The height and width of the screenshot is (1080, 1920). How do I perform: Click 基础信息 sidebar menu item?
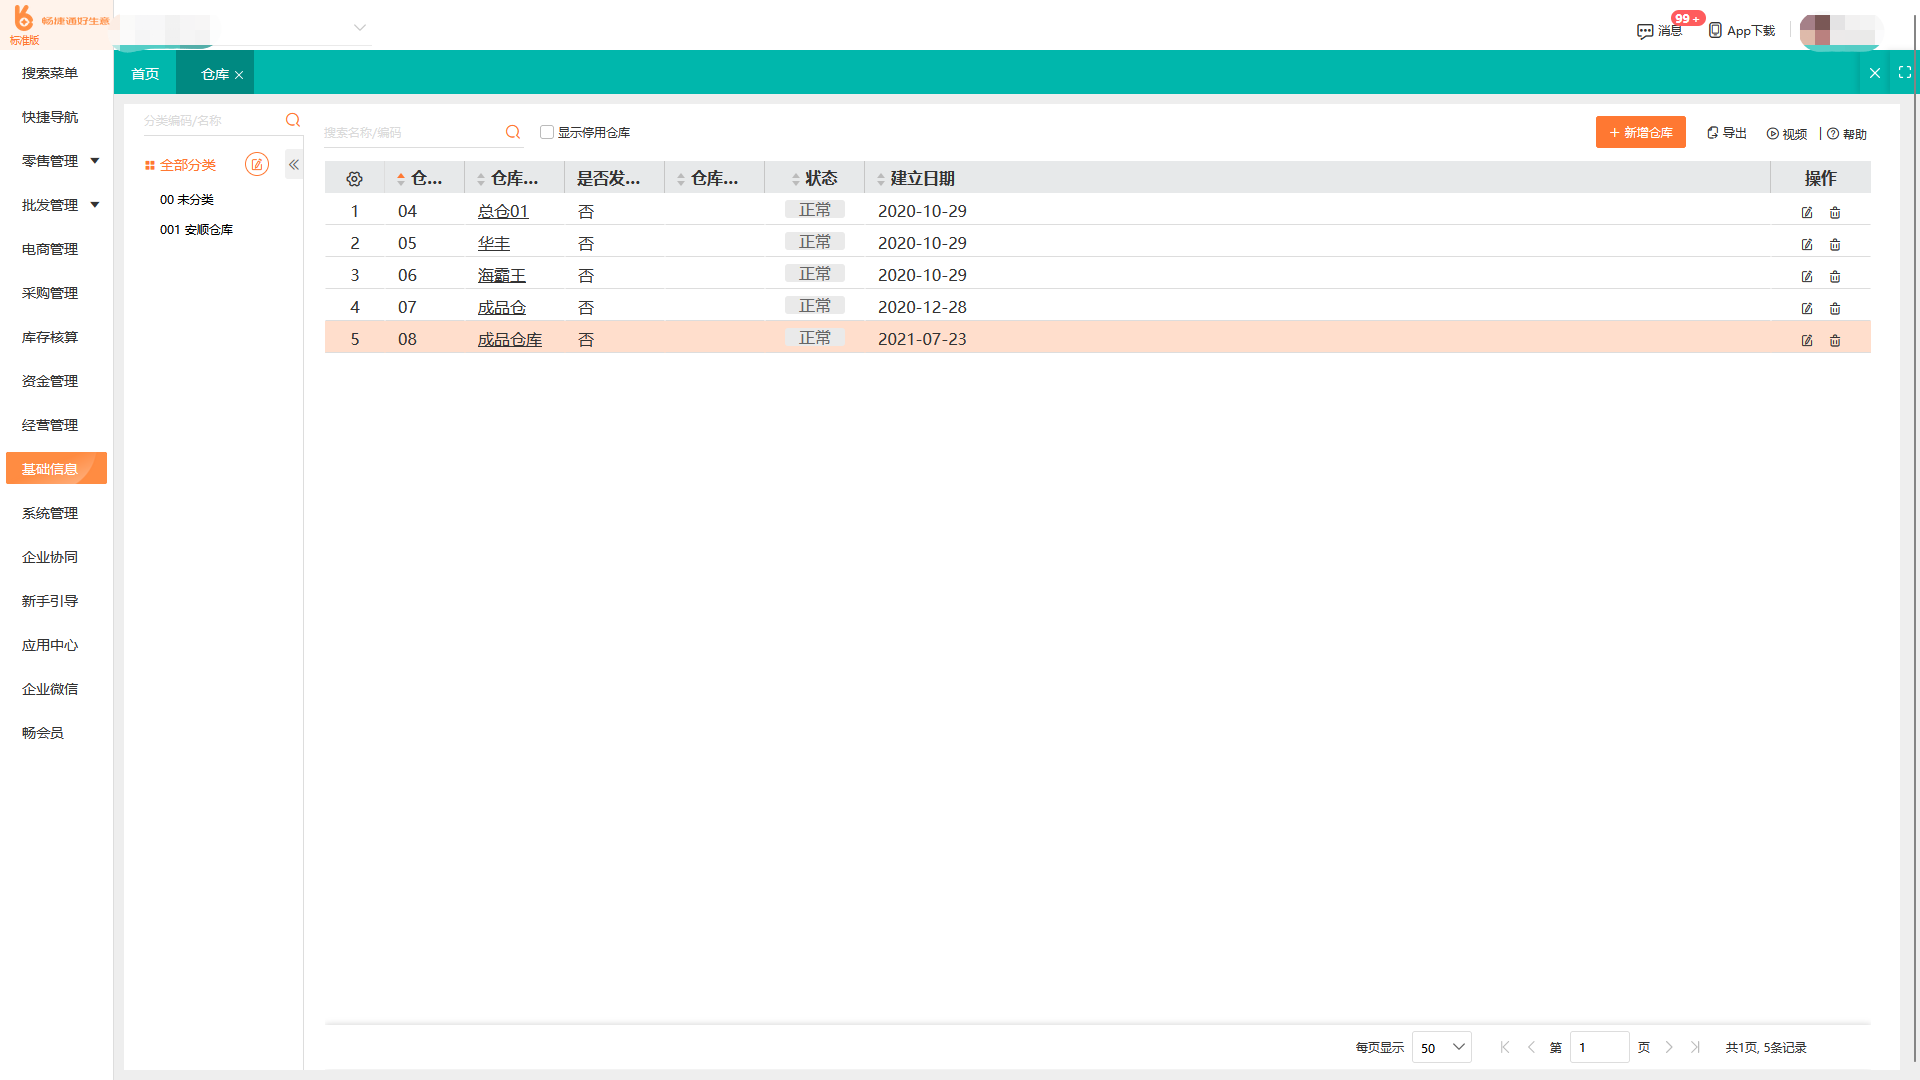coord(54,468)
